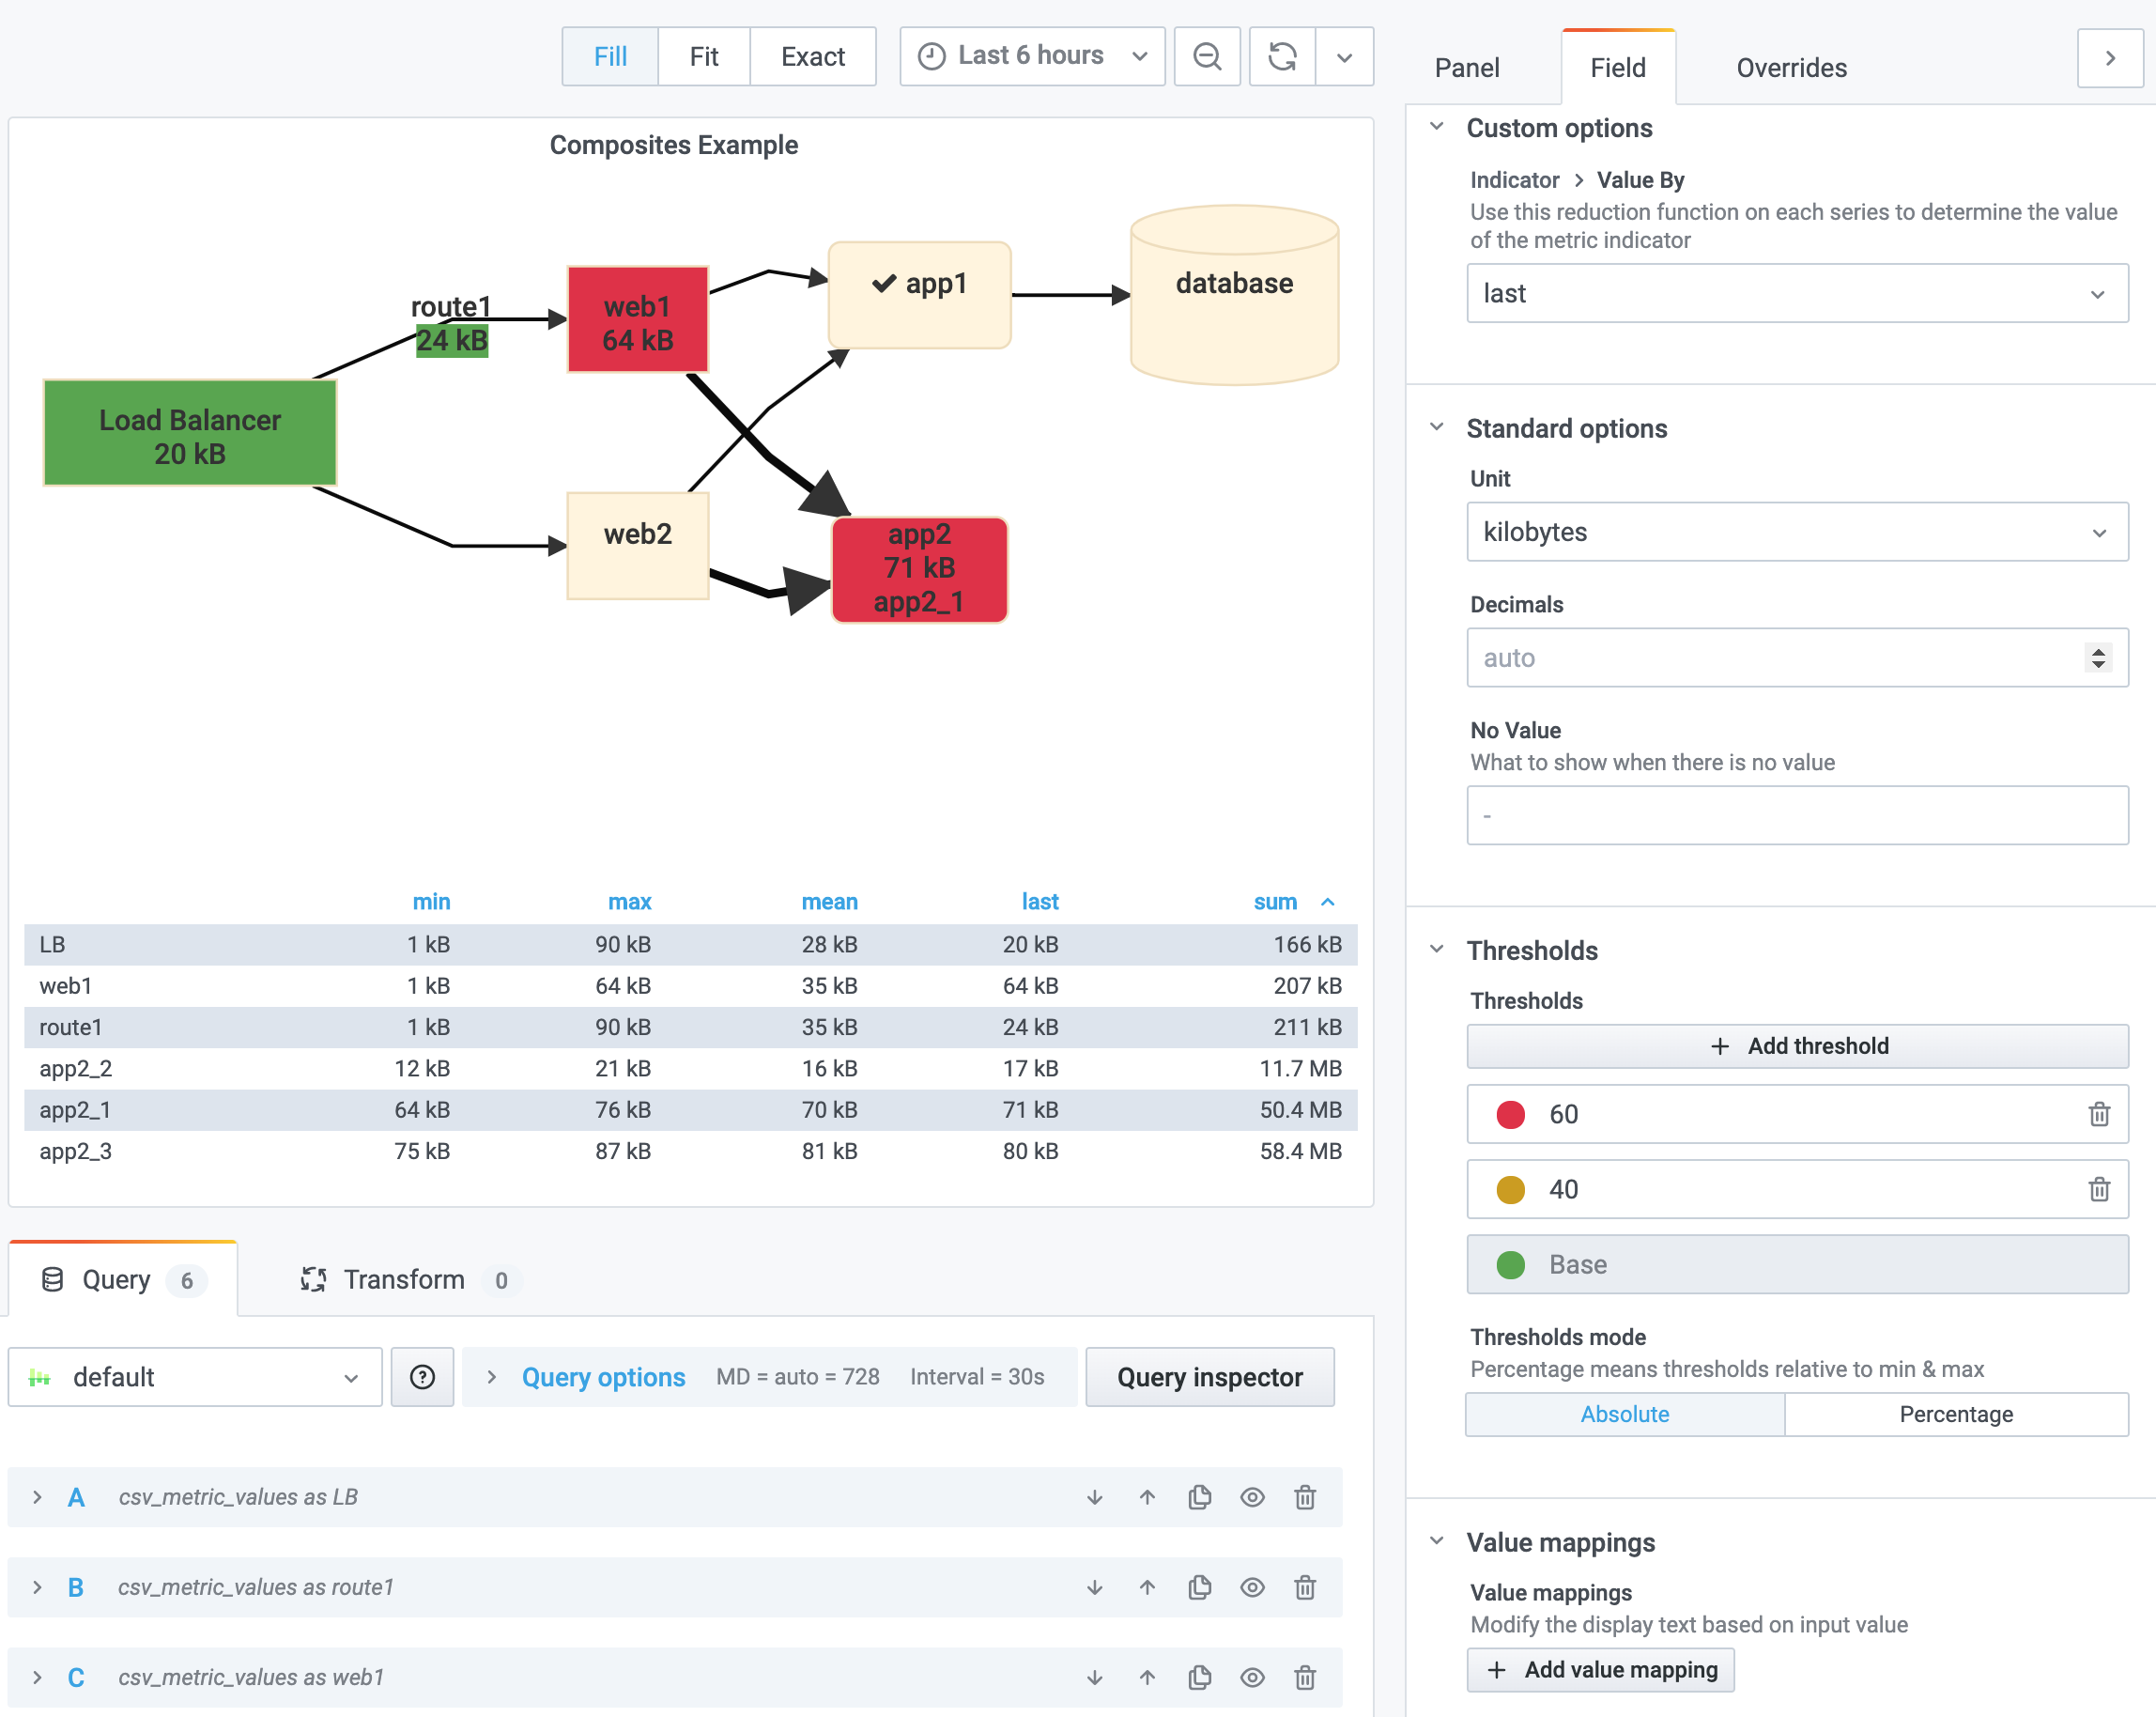Click the Percentage thresholds mode toggle
This screenshot has height=1717, width=2156.
coord(1955,1415)
